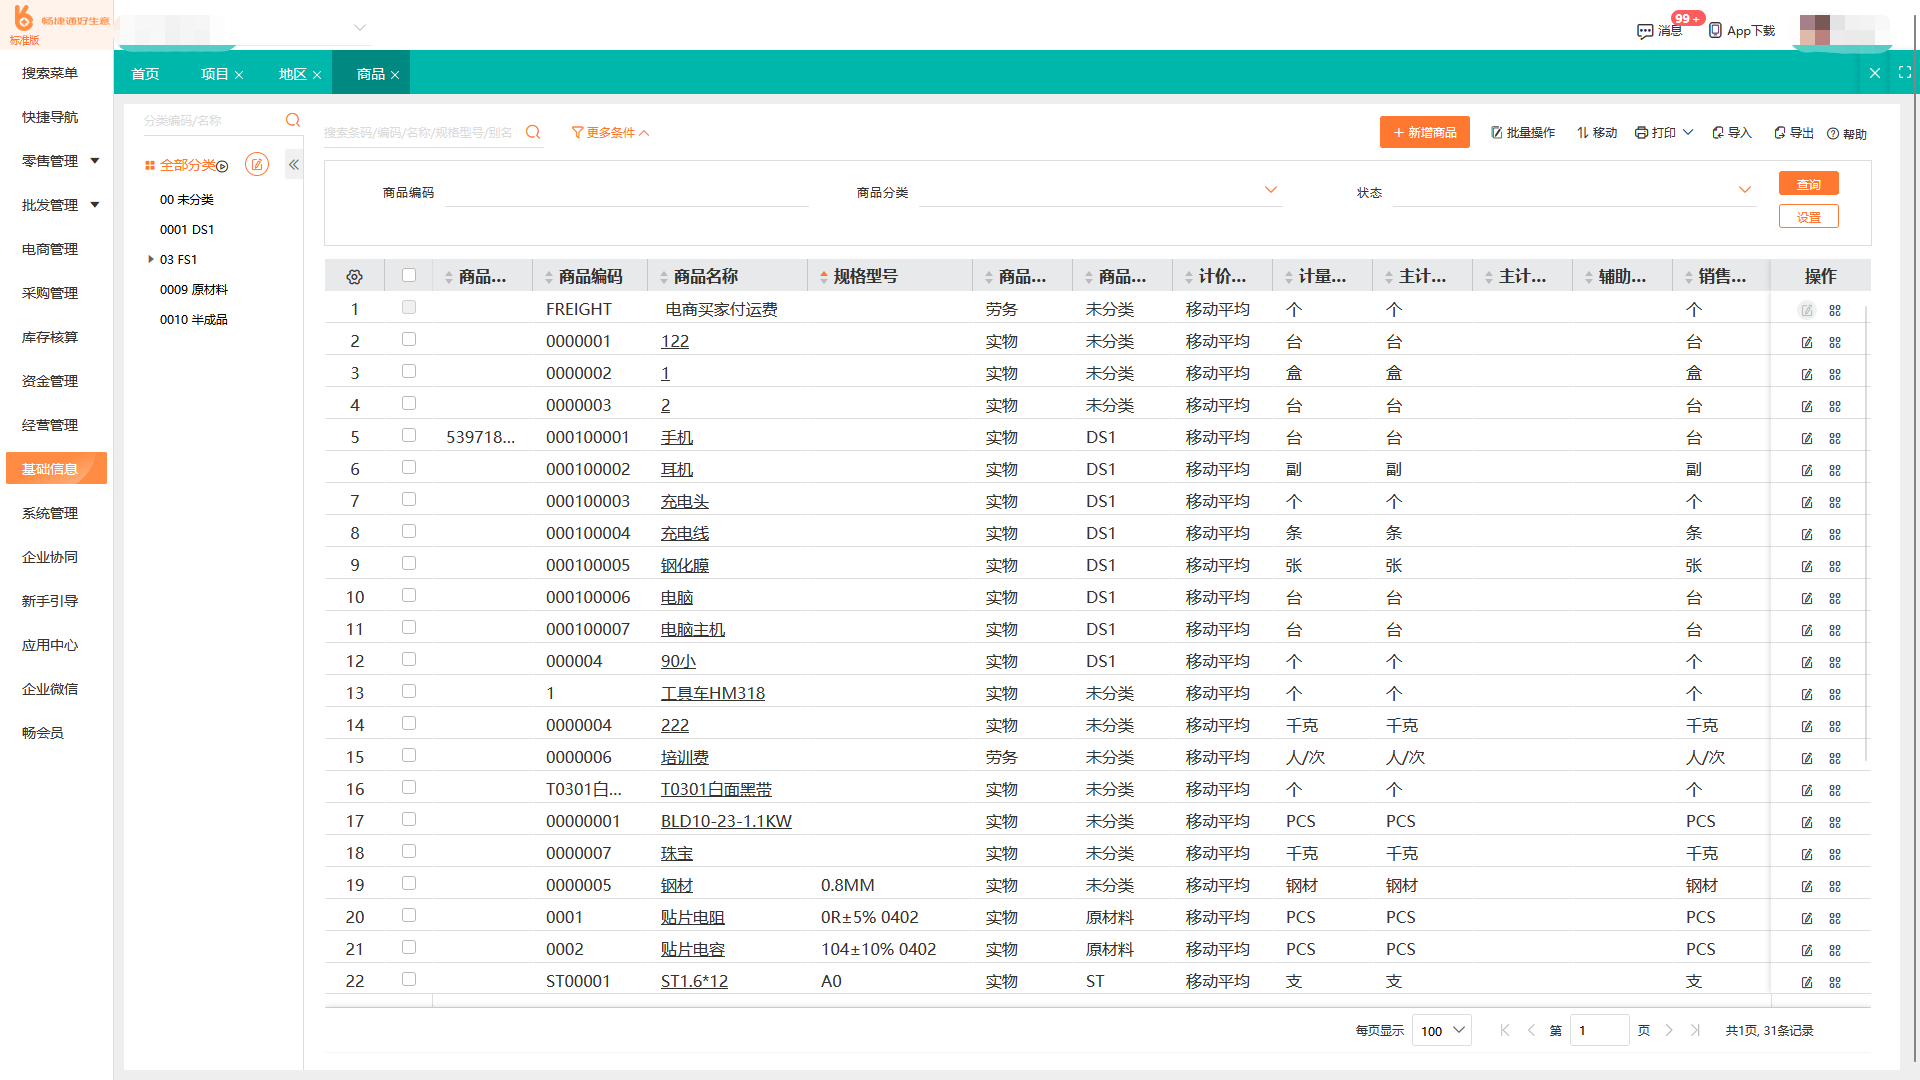1920x1080 pixels.
Task: Click the 查询 button
Action: click(1808, 183)
